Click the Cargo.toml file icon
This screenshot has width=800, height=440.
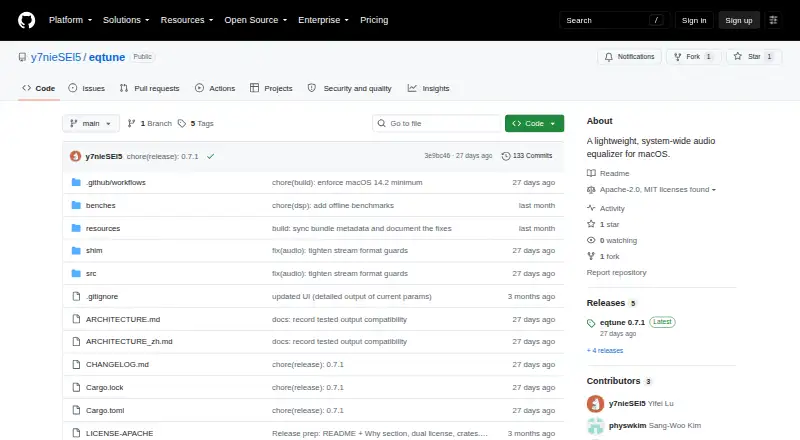[x=76, y=410]
